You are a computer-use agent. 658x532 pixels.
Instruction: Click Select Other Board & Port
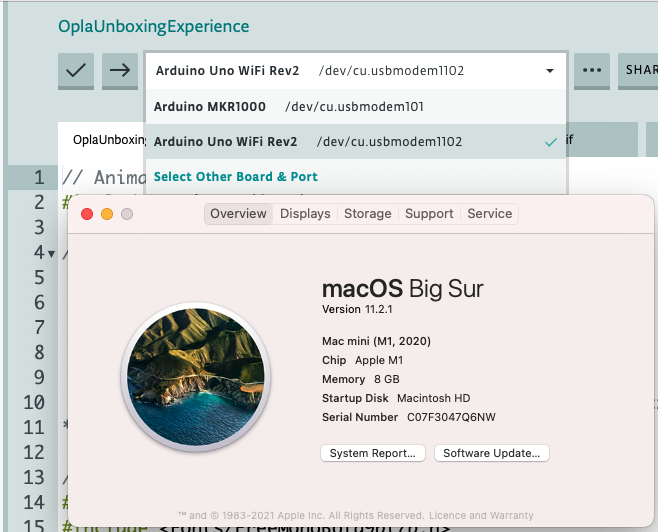pyautogui.click(x=235, y=177)
